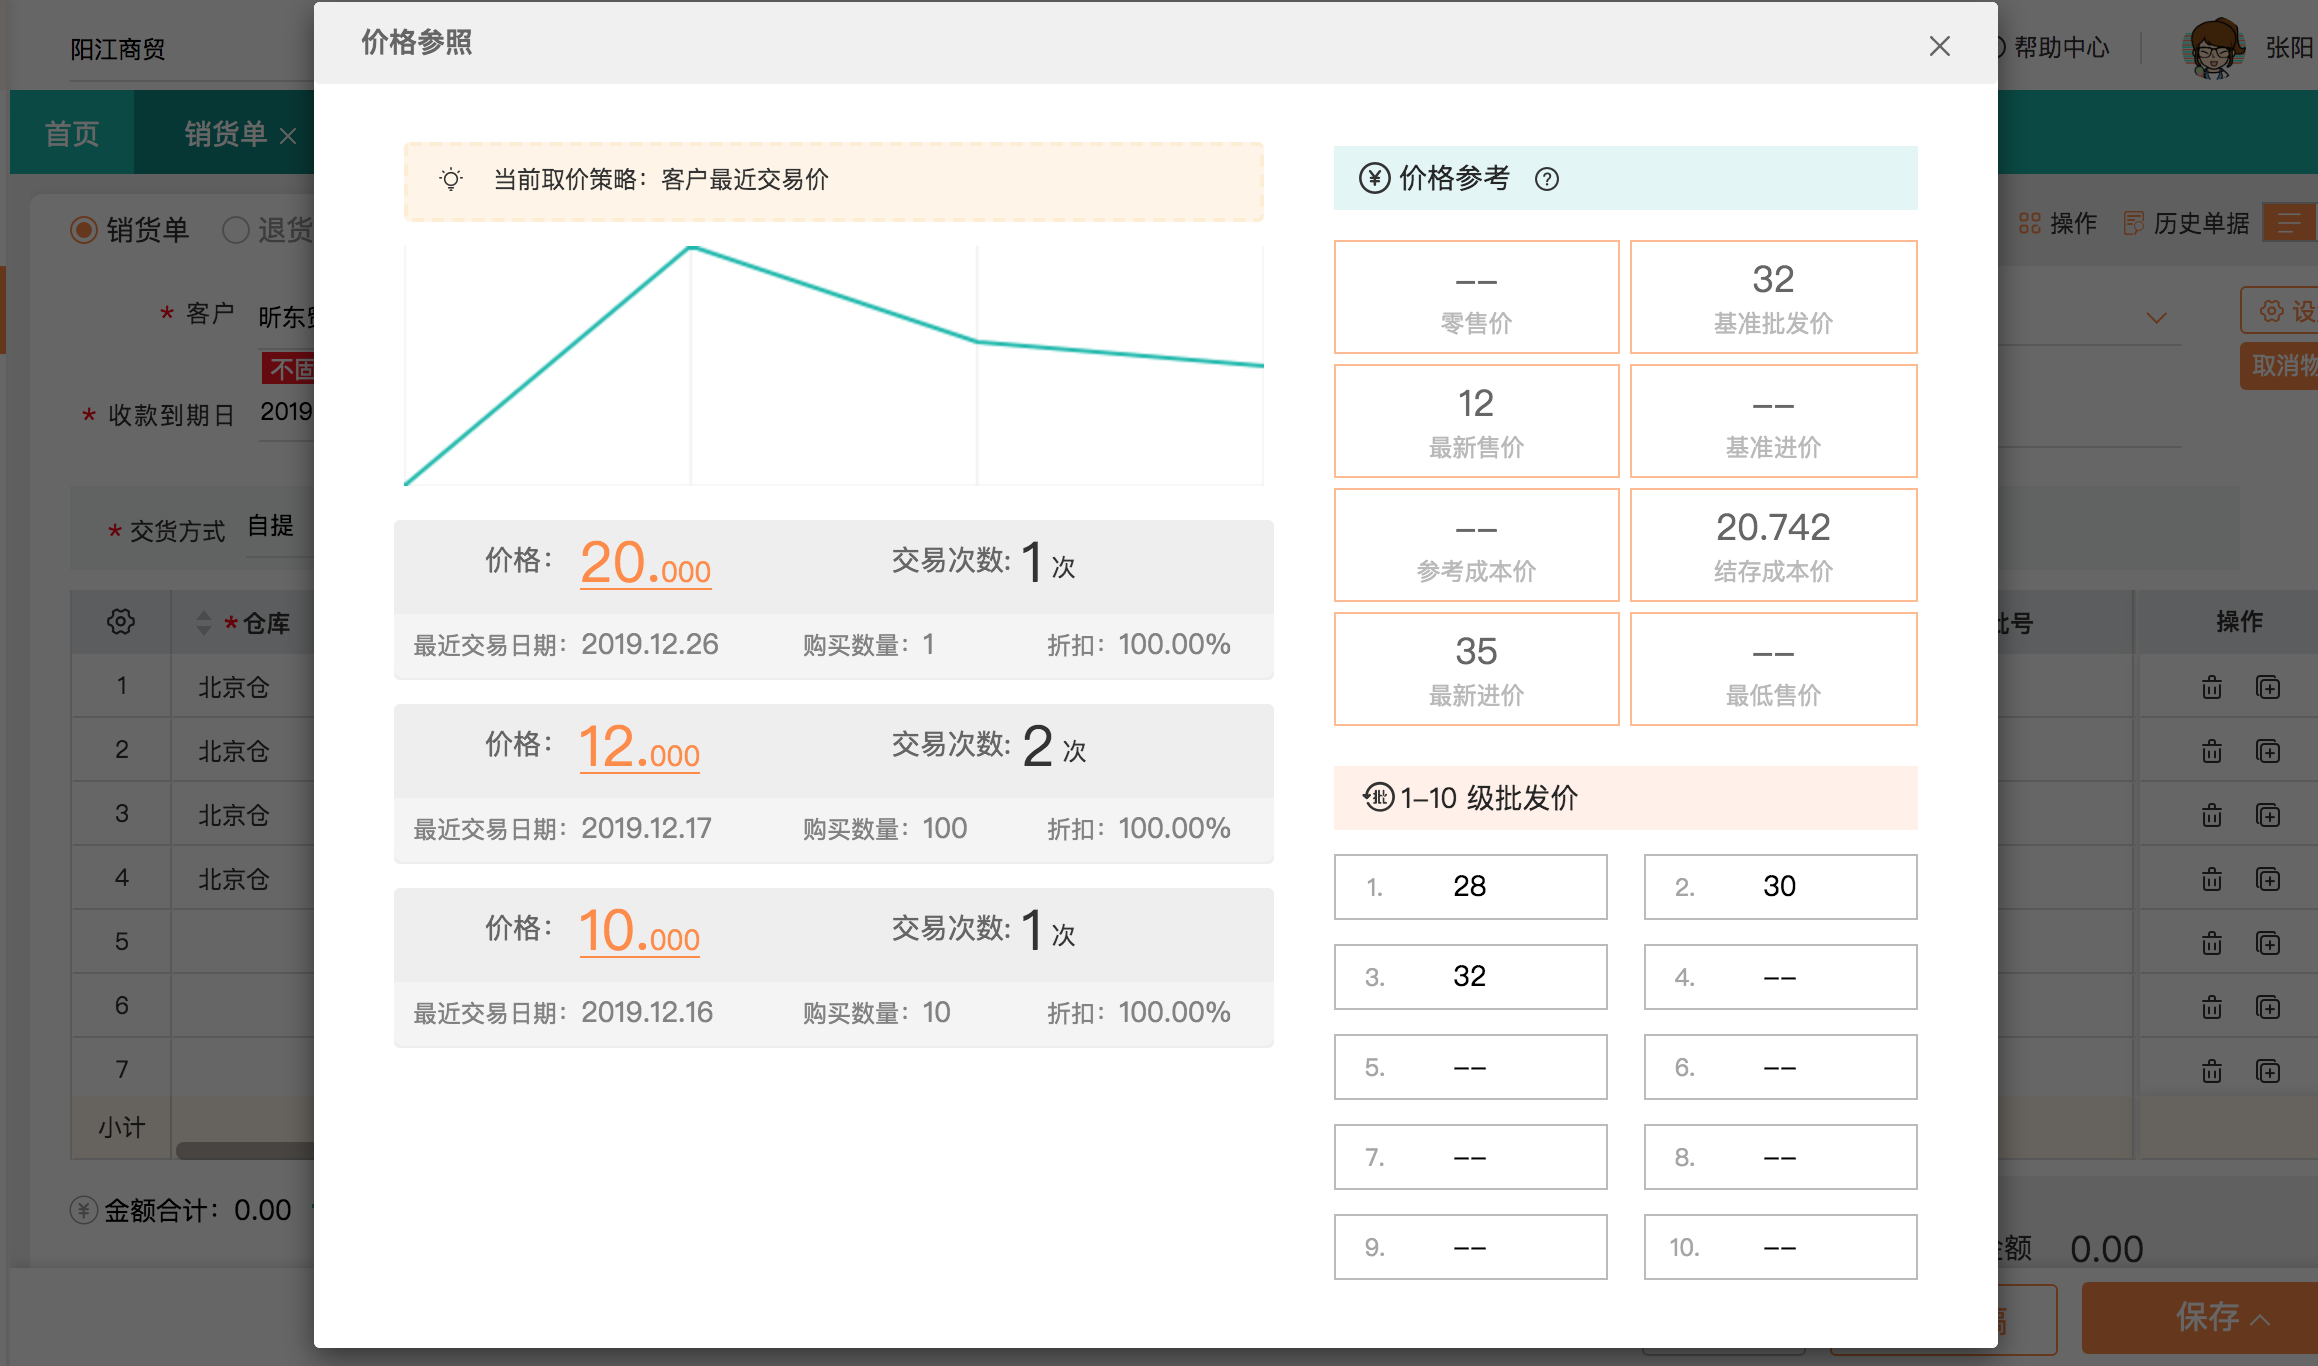Click the 1-10级批发价 tier pricing icon
This screenshot has width=2318, height=1366.
point(1372,797)
